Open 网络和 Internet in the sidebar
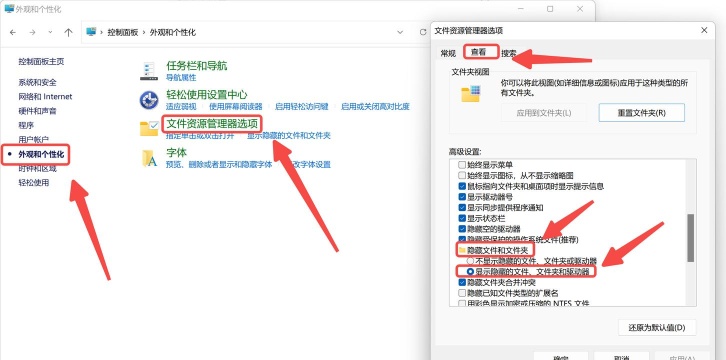This screenshot has height=360, width=726. point(45,97)
